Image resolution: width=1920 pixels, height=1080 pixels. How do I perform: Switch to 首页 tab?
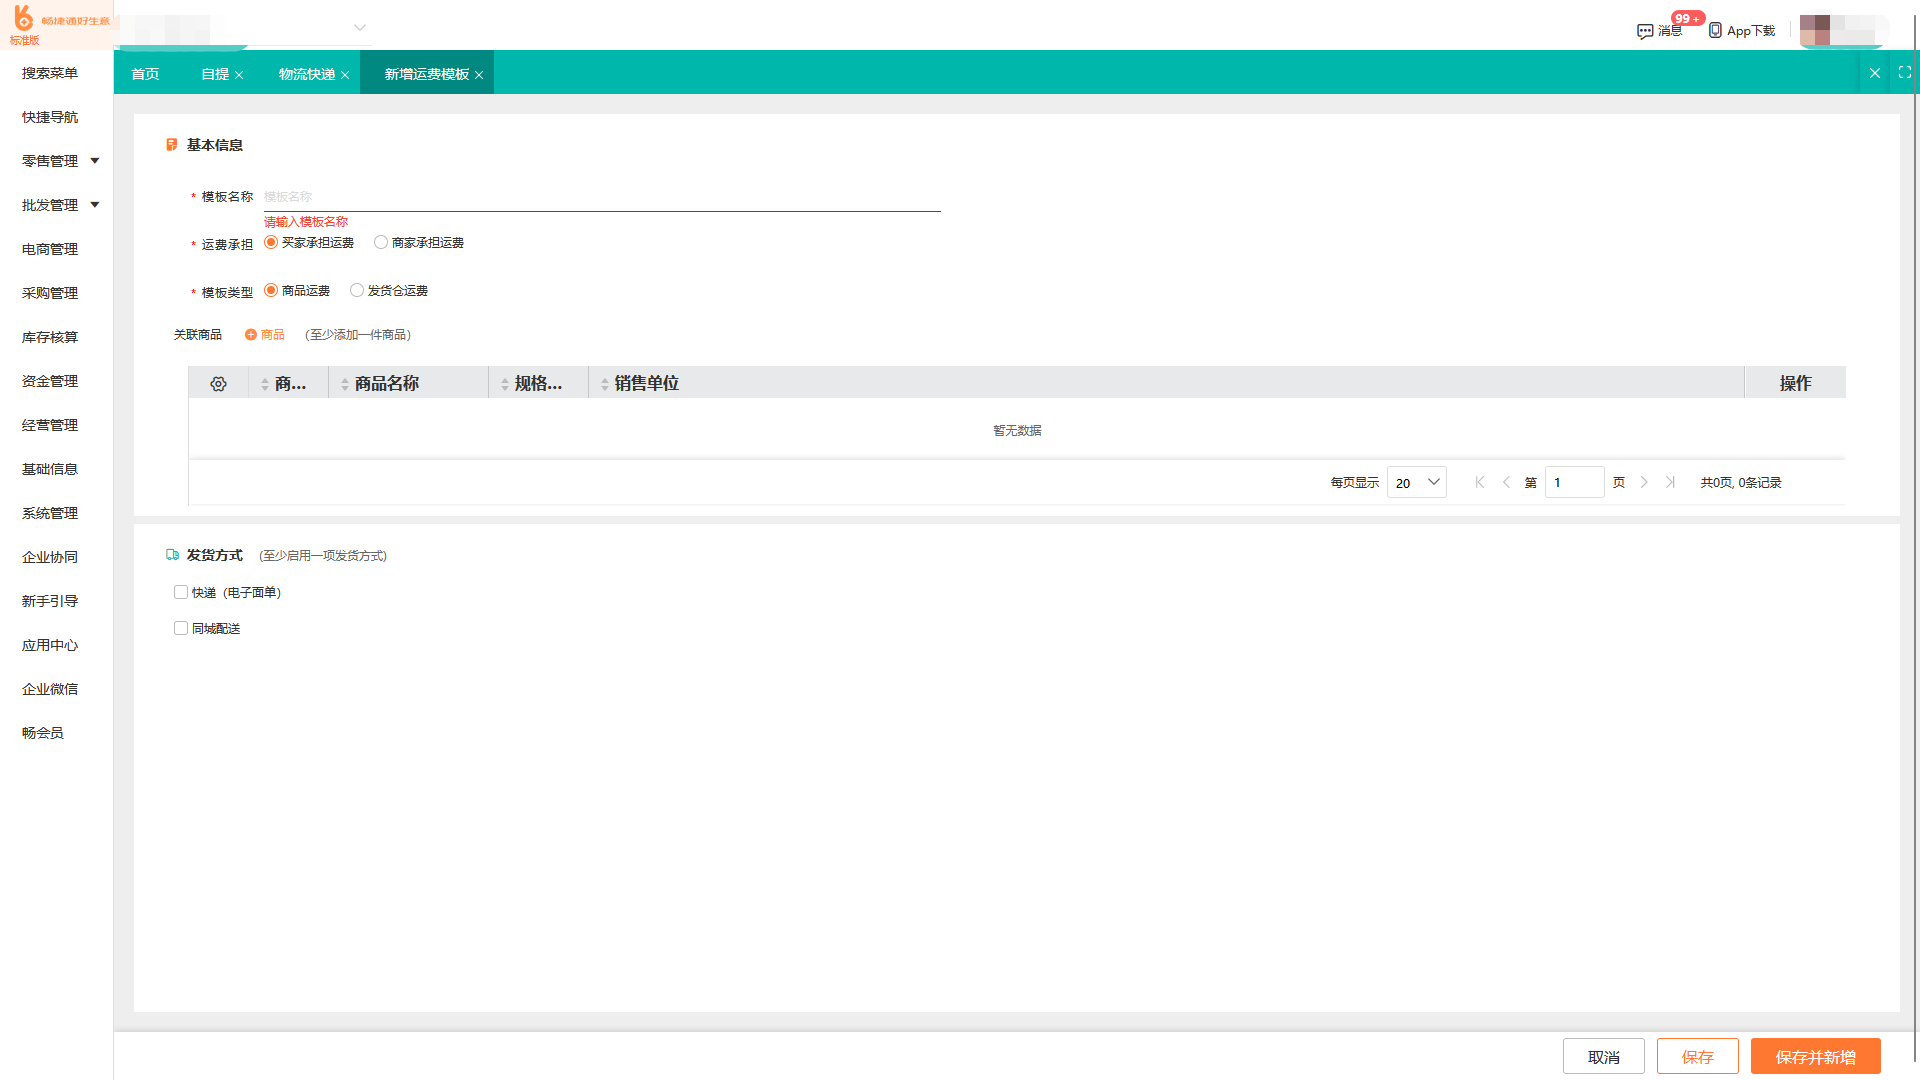pos(144,73)
